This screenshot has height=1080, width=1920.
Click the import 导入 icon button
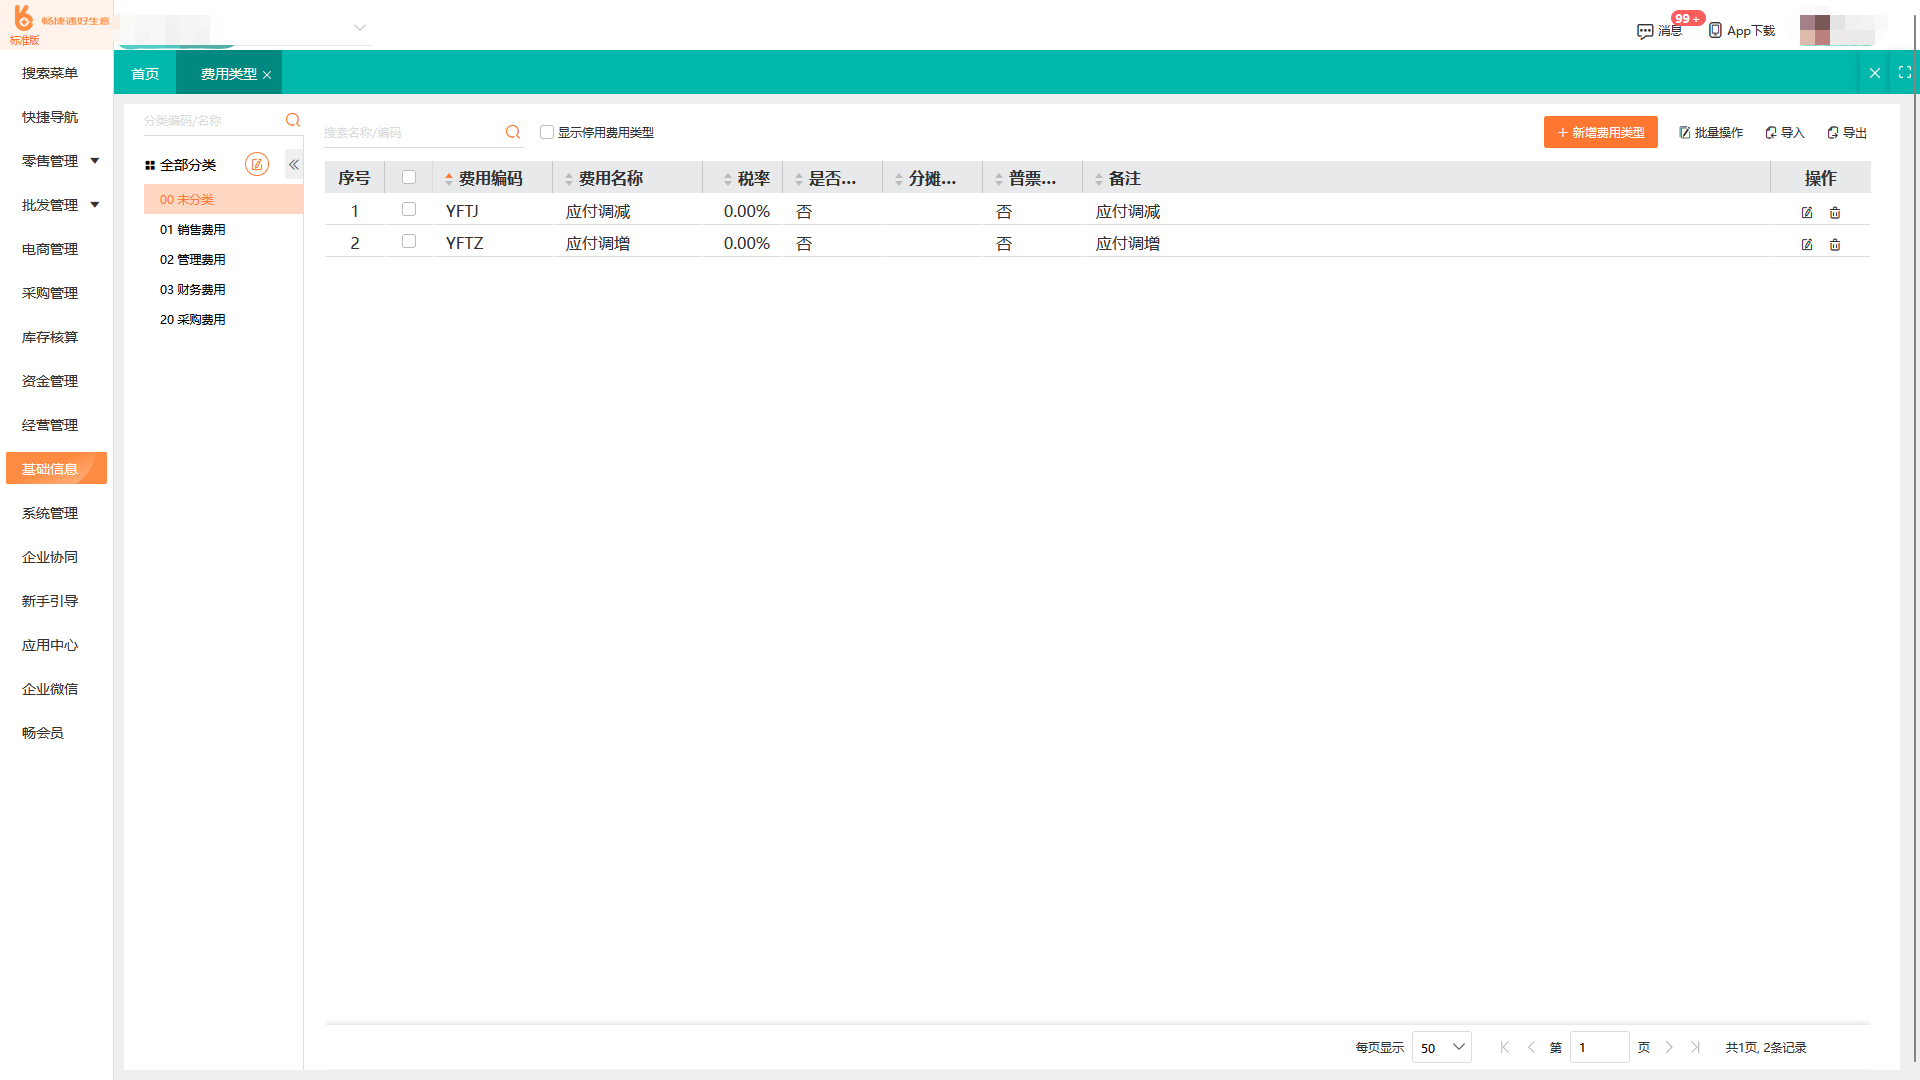point(1788,132)
